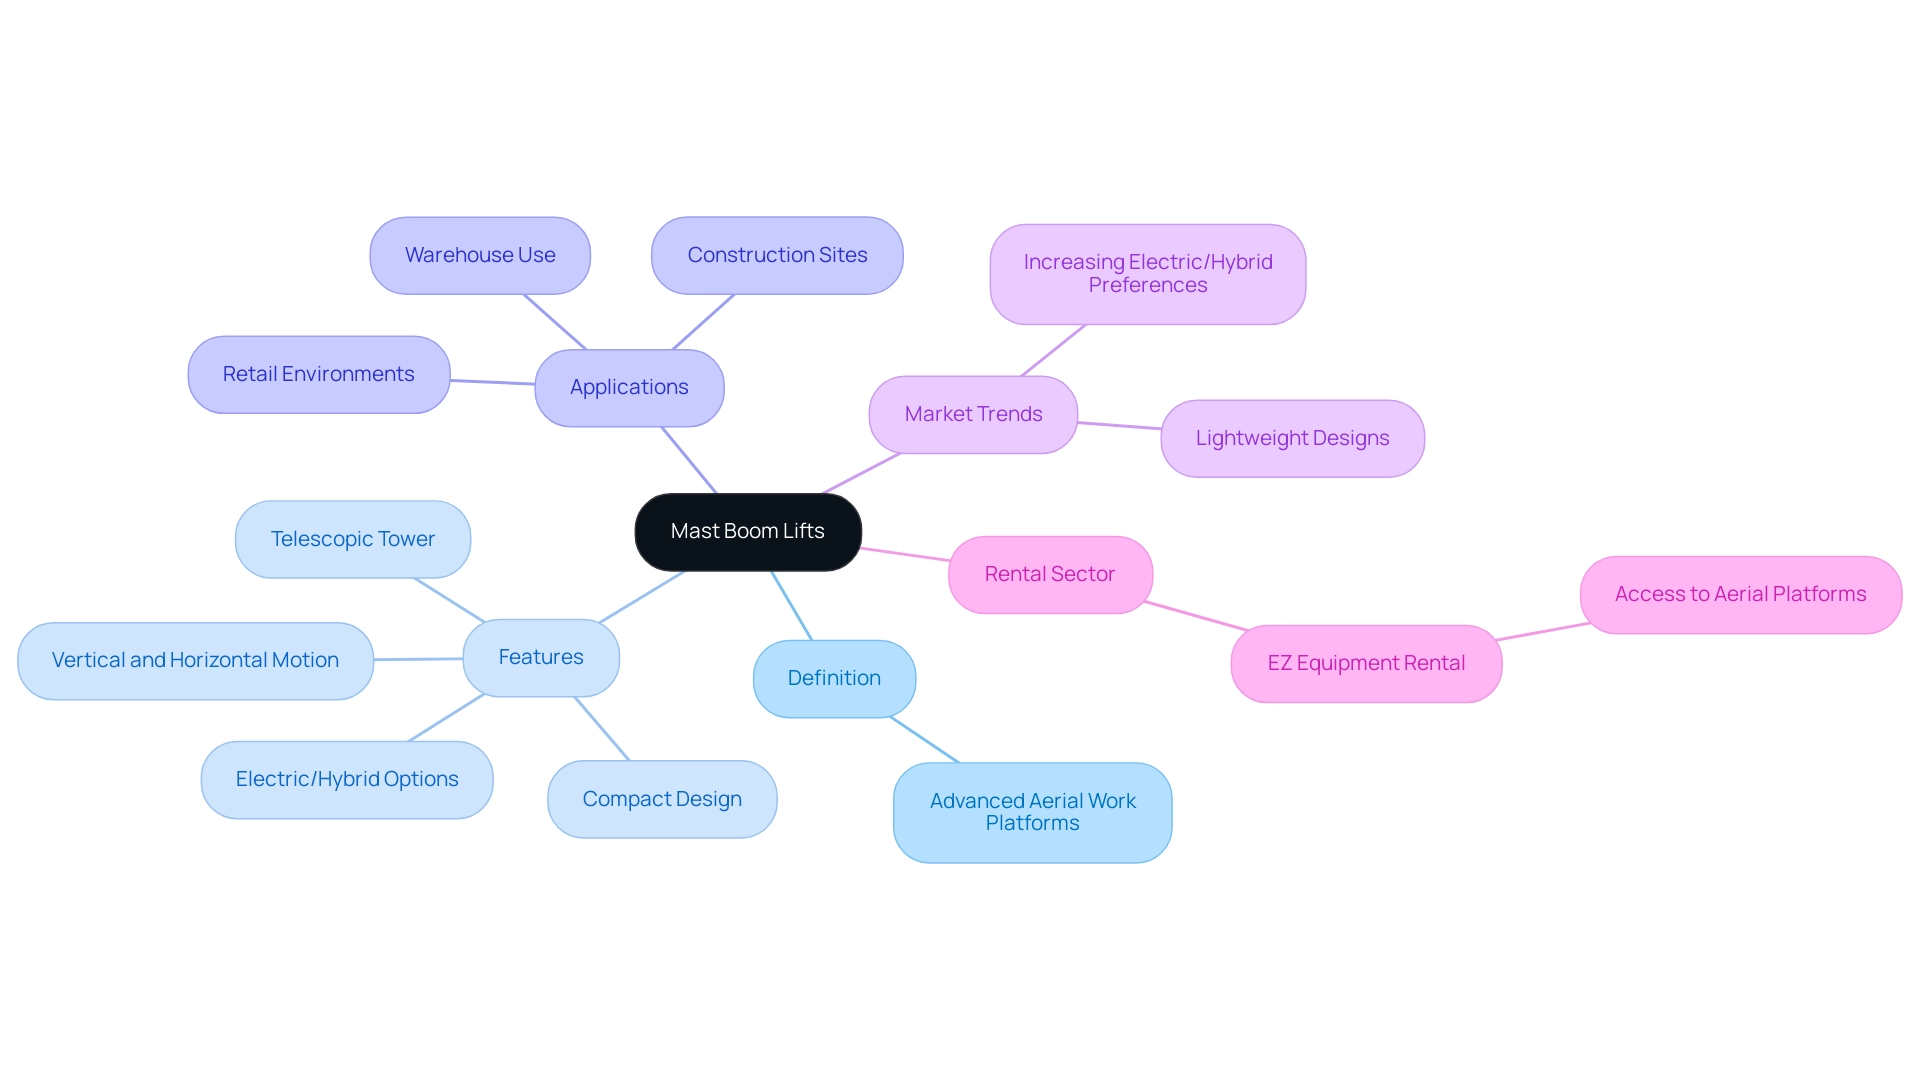Select the Market Trends branch node
The height and width of the screenshot is (1083, 1920).
click(972, 414)
